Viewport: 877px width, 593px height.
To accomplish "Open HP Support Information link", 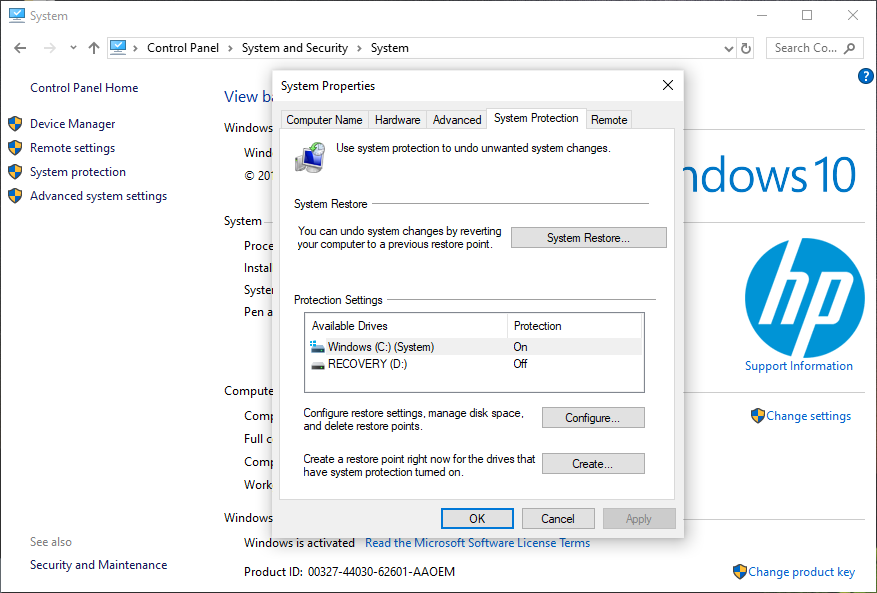I will pyautogui.click(x=799, y=366).
